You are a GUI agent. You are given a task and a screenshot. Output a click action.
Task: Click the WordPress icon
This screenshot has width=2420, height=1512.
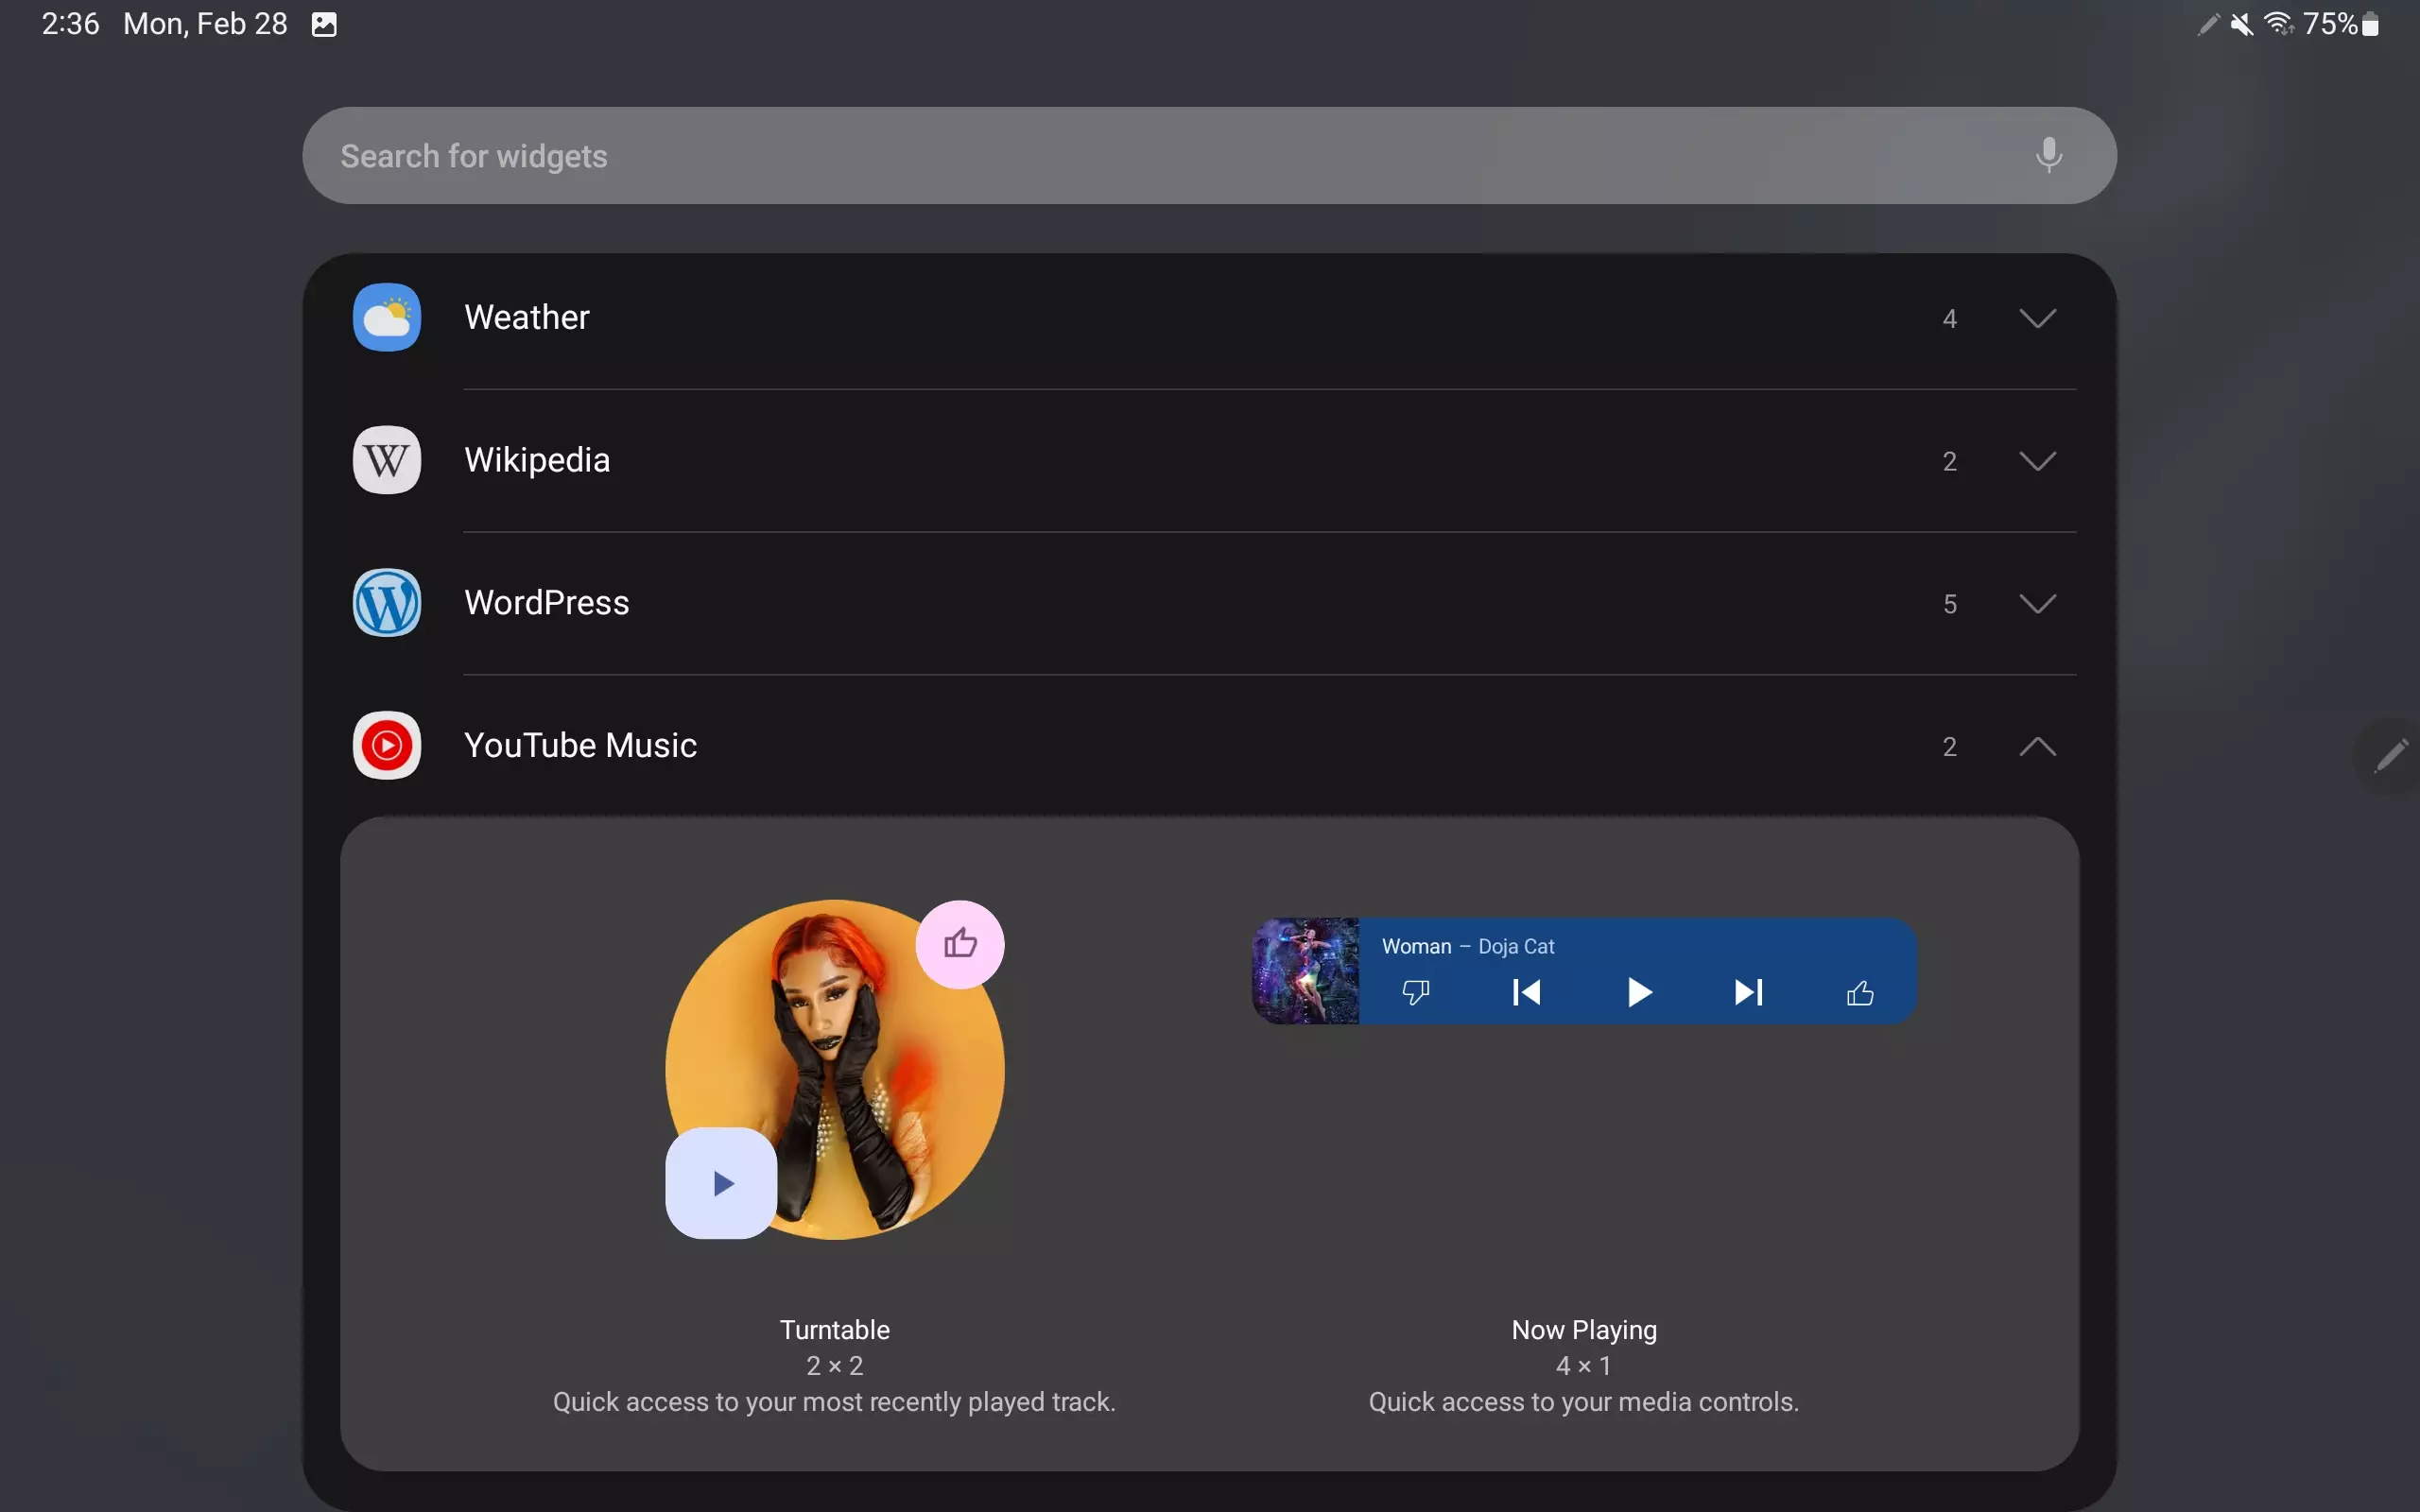pos(385,603)
